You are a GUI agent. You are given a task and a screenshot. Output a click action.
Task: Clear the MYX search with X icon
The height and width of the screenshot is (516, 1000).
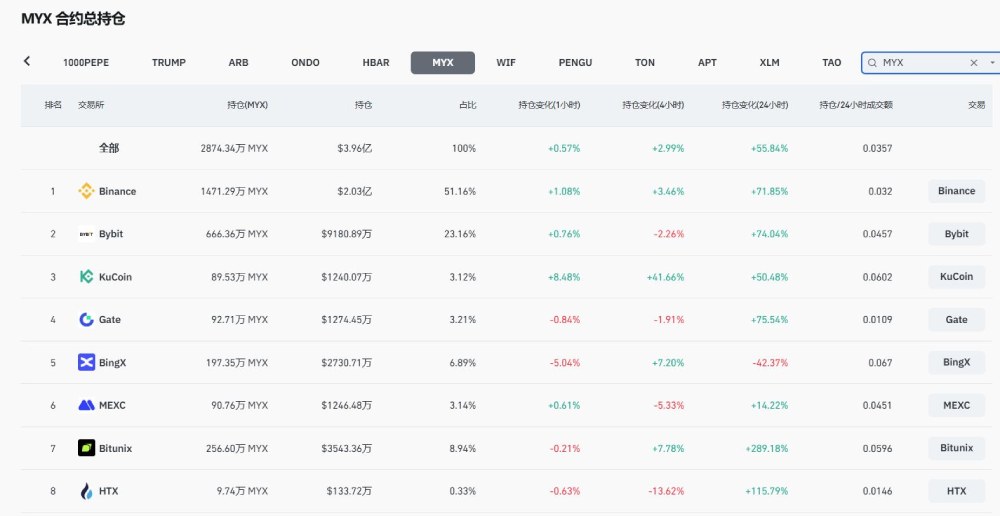pyautogui.click(x=974, y=63)
